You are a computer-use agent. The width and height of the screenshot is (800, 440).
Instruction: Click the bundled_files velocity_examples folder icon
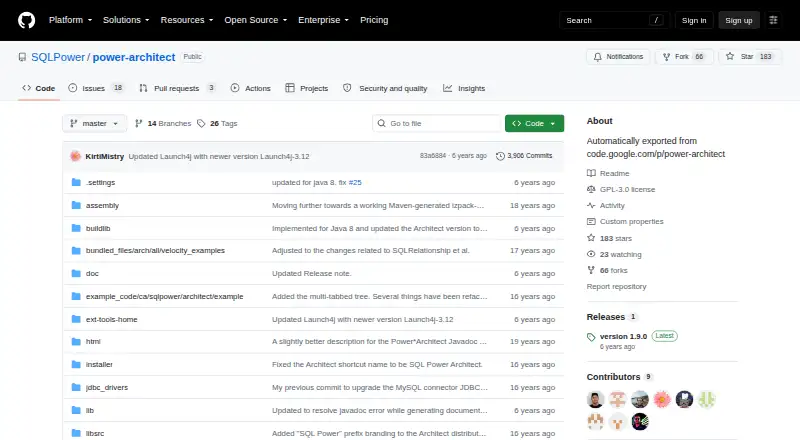76,251
